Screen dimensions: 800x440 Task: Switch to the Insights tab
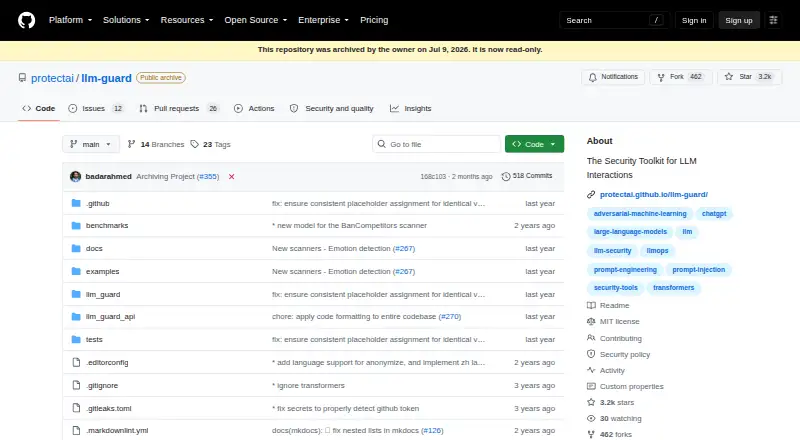(411, 109)
